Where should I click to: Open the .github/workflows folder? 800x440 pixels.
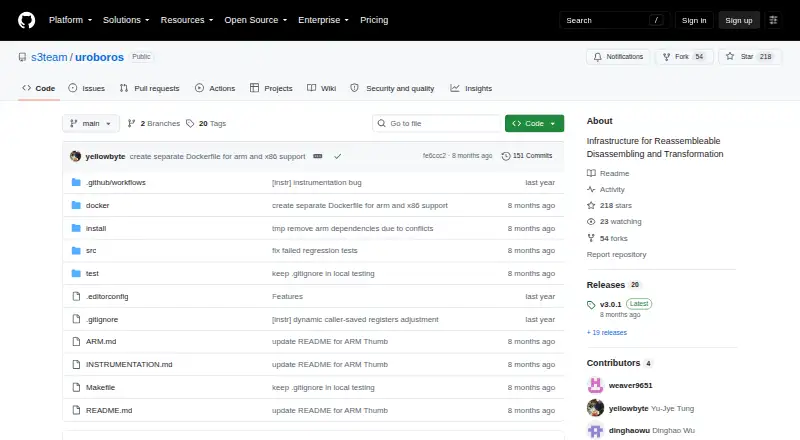[x=116, y=182]
